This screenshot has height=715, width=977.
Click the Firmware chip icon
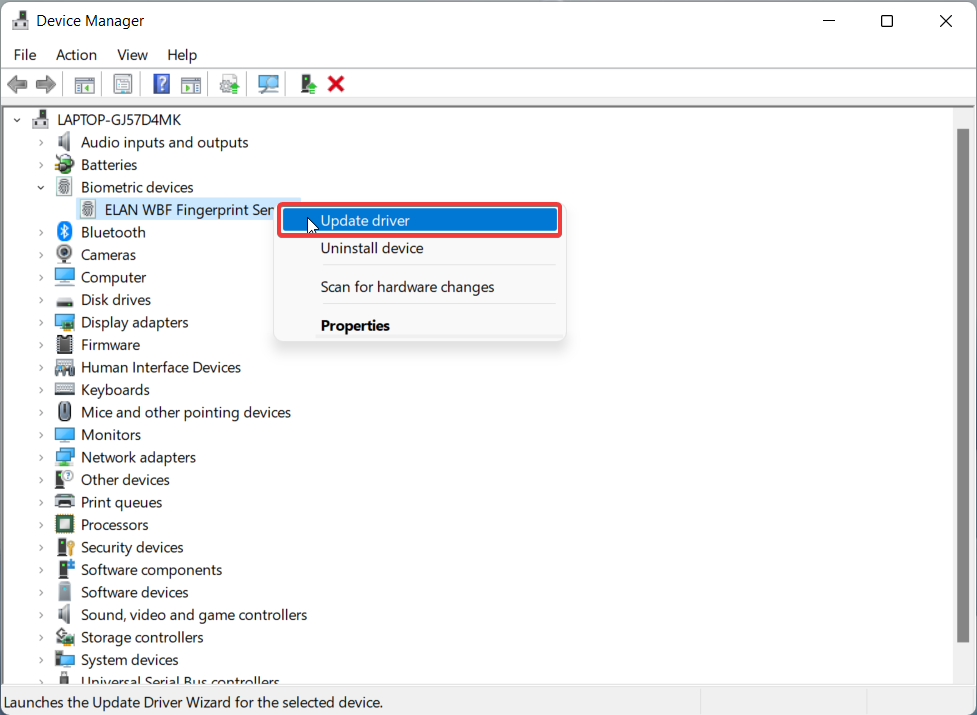[x=64, y=344]
